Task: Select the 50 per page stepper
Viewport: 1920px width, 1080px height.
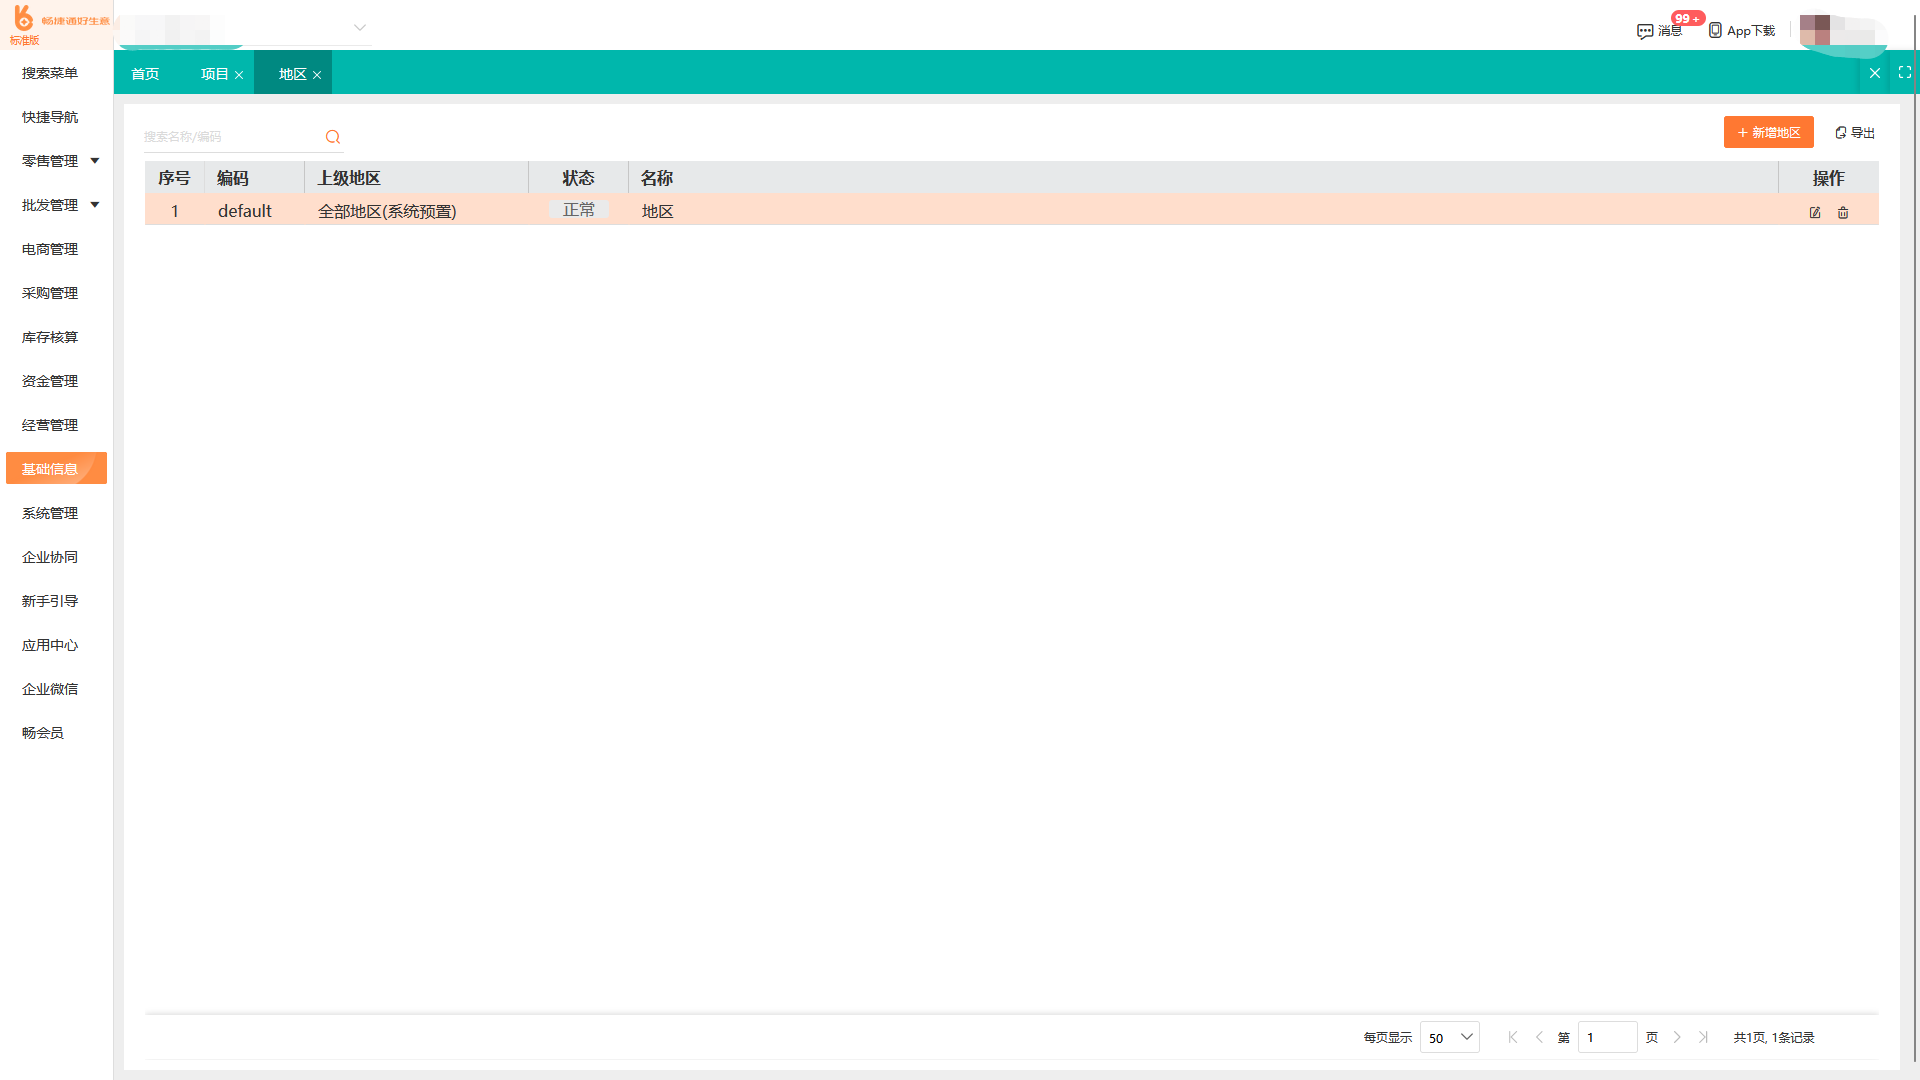Action: pos(1449,1038)
